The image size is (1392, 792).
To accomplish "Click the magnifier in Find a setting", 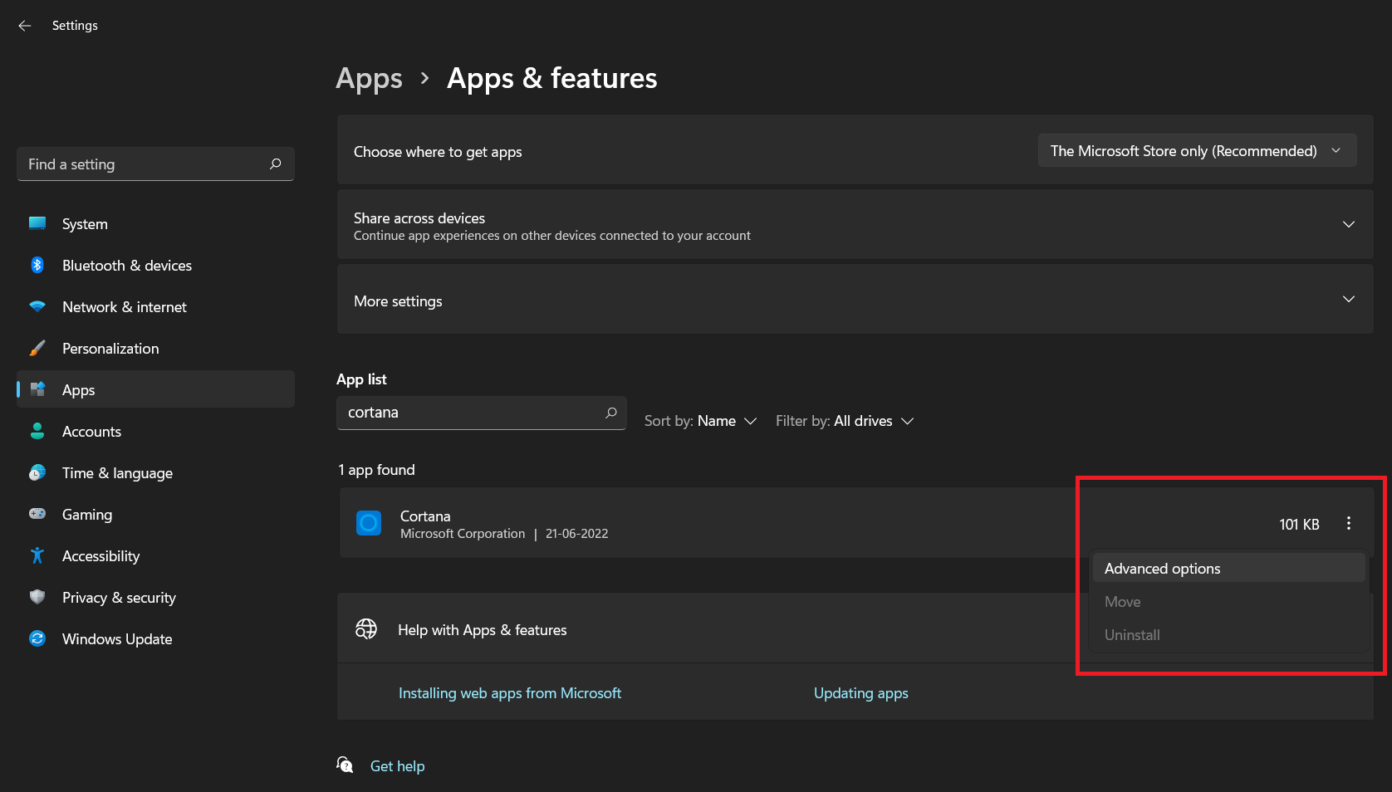I will click(x=275, y=164).
